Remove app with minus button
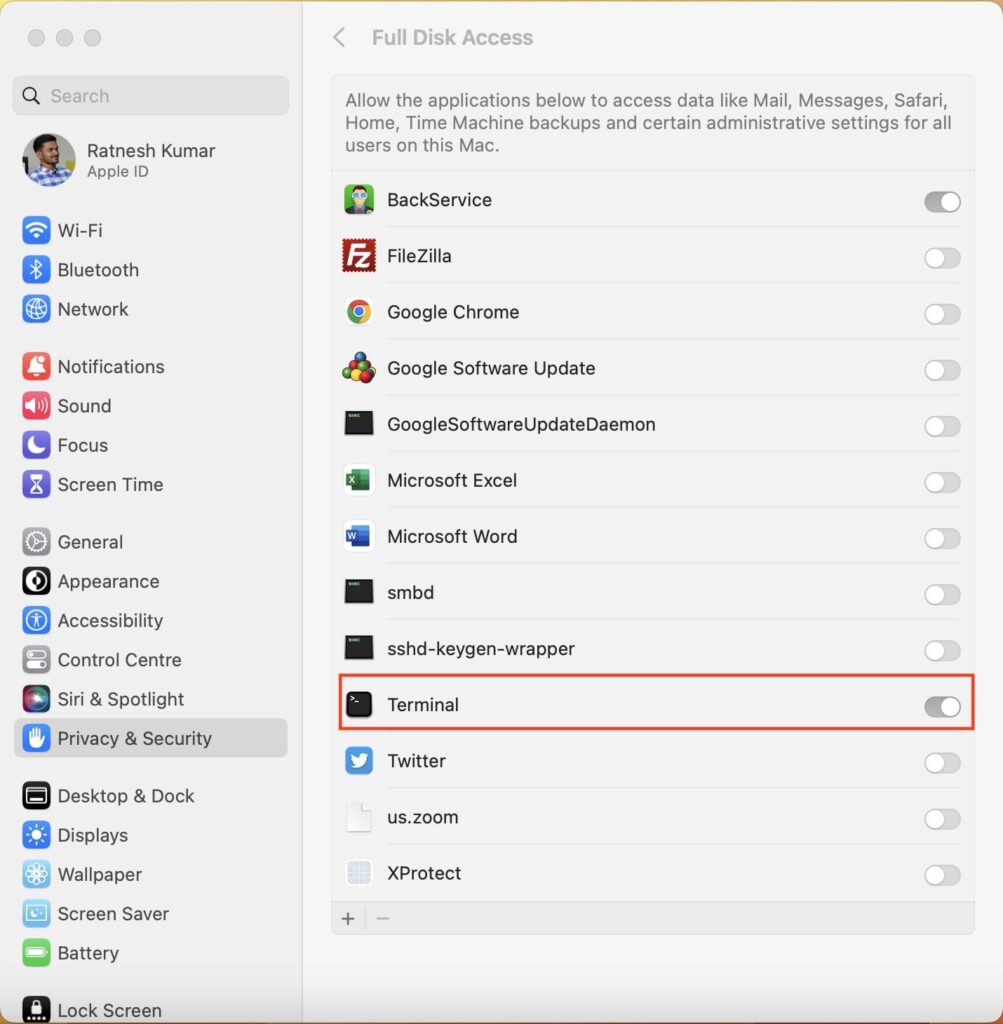Screen dimensions: 1003x1024 (x=383, y=918)
